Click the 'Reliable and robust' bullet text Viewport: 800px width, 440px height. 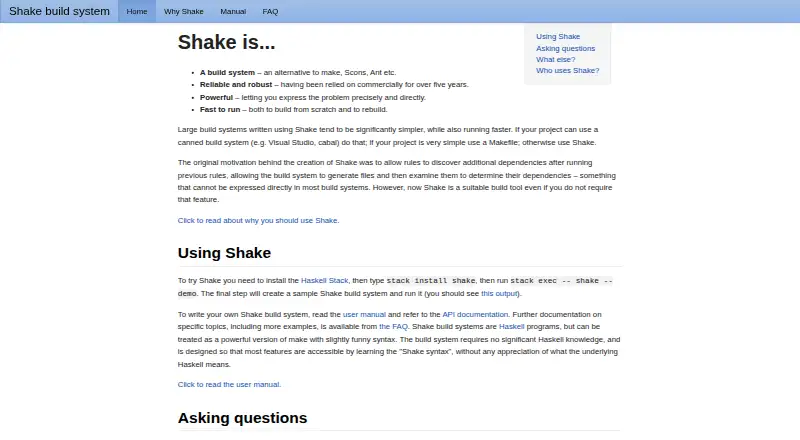pyautogui.click(x=236, y=85)
